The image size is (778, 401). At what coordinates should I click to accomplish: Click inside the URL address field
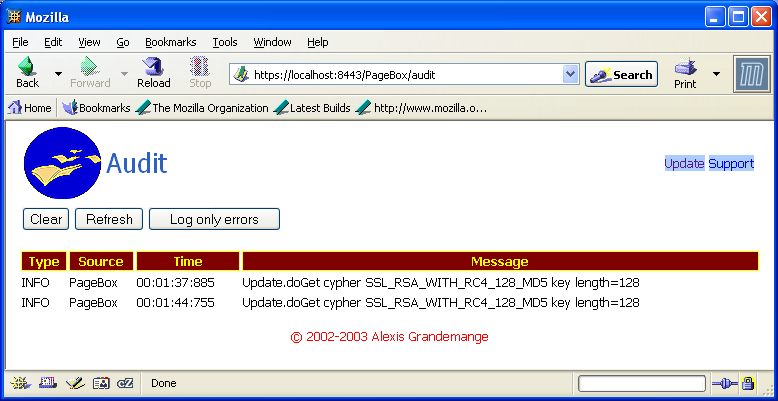coord(400,74)
